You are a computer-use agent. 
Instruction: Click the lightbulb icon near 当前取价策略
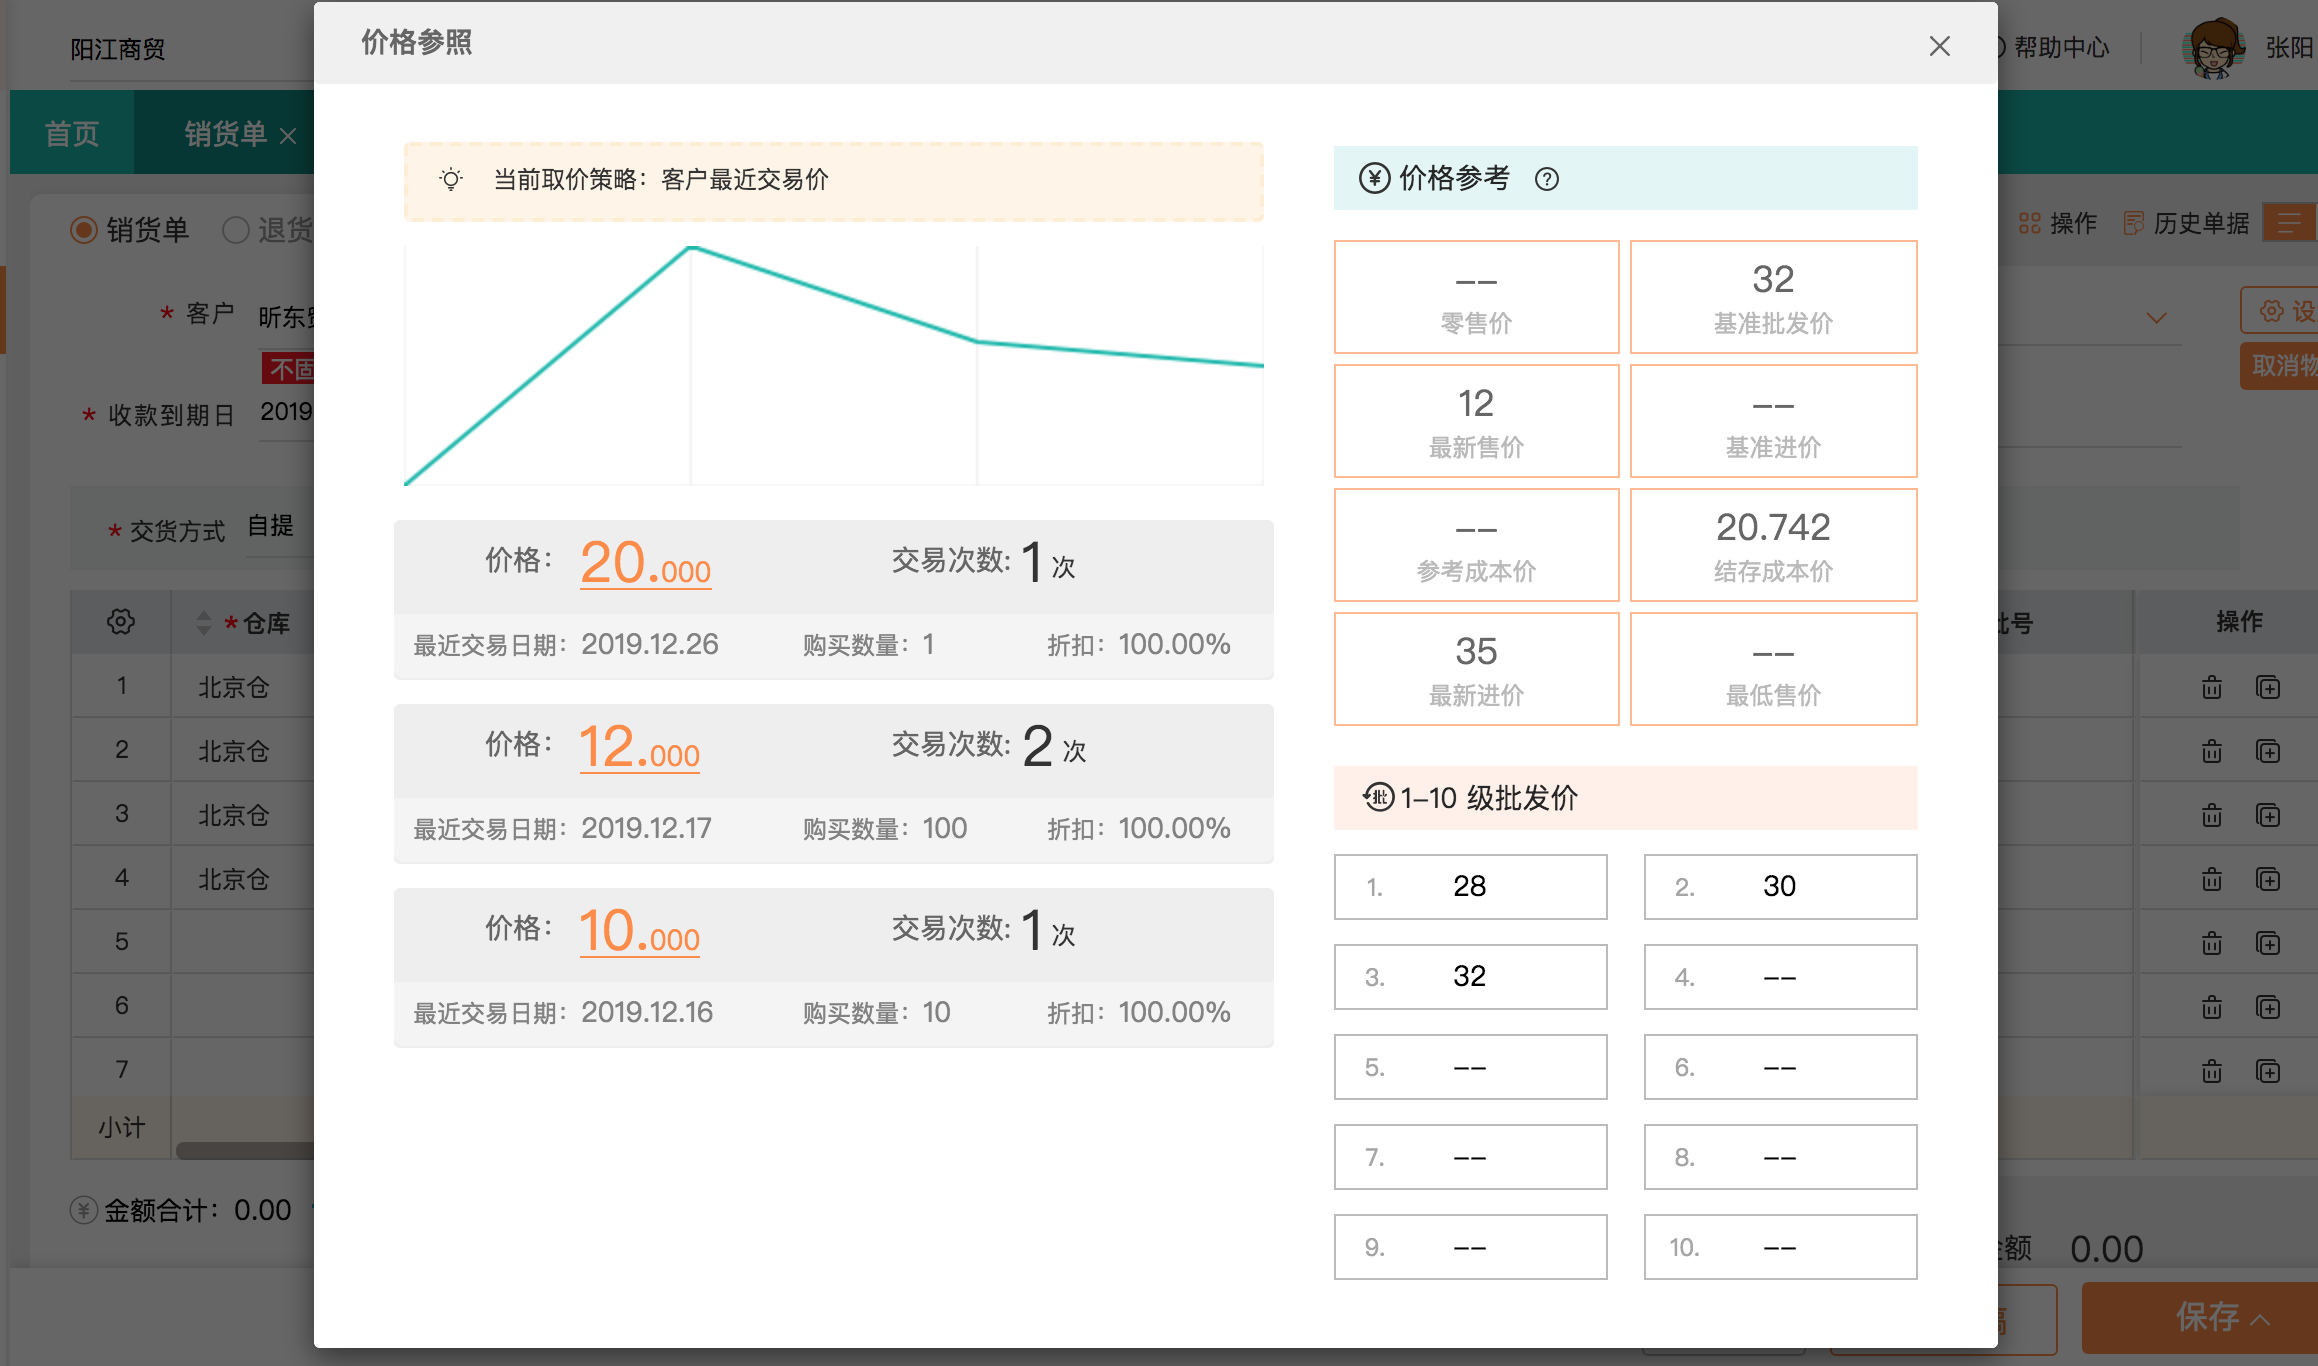[449, 181]
